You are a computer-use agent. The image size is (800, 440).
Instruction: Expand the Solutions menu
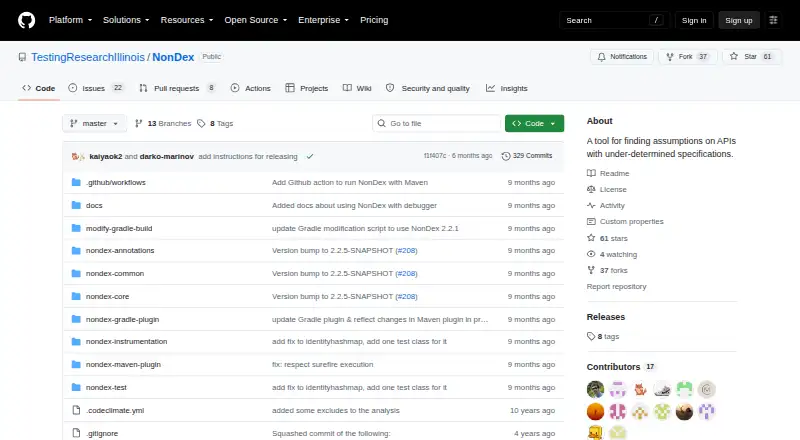coord(126,20)
